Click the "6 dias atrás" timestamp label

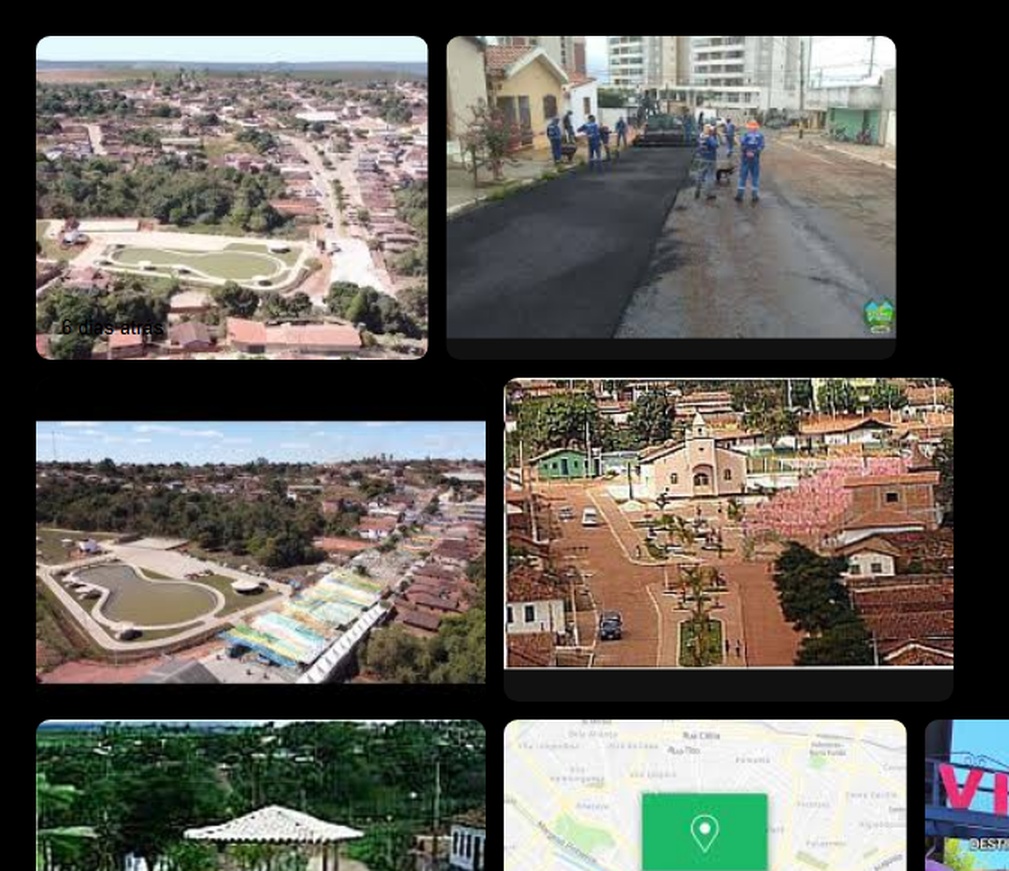[x=111, y=328]
